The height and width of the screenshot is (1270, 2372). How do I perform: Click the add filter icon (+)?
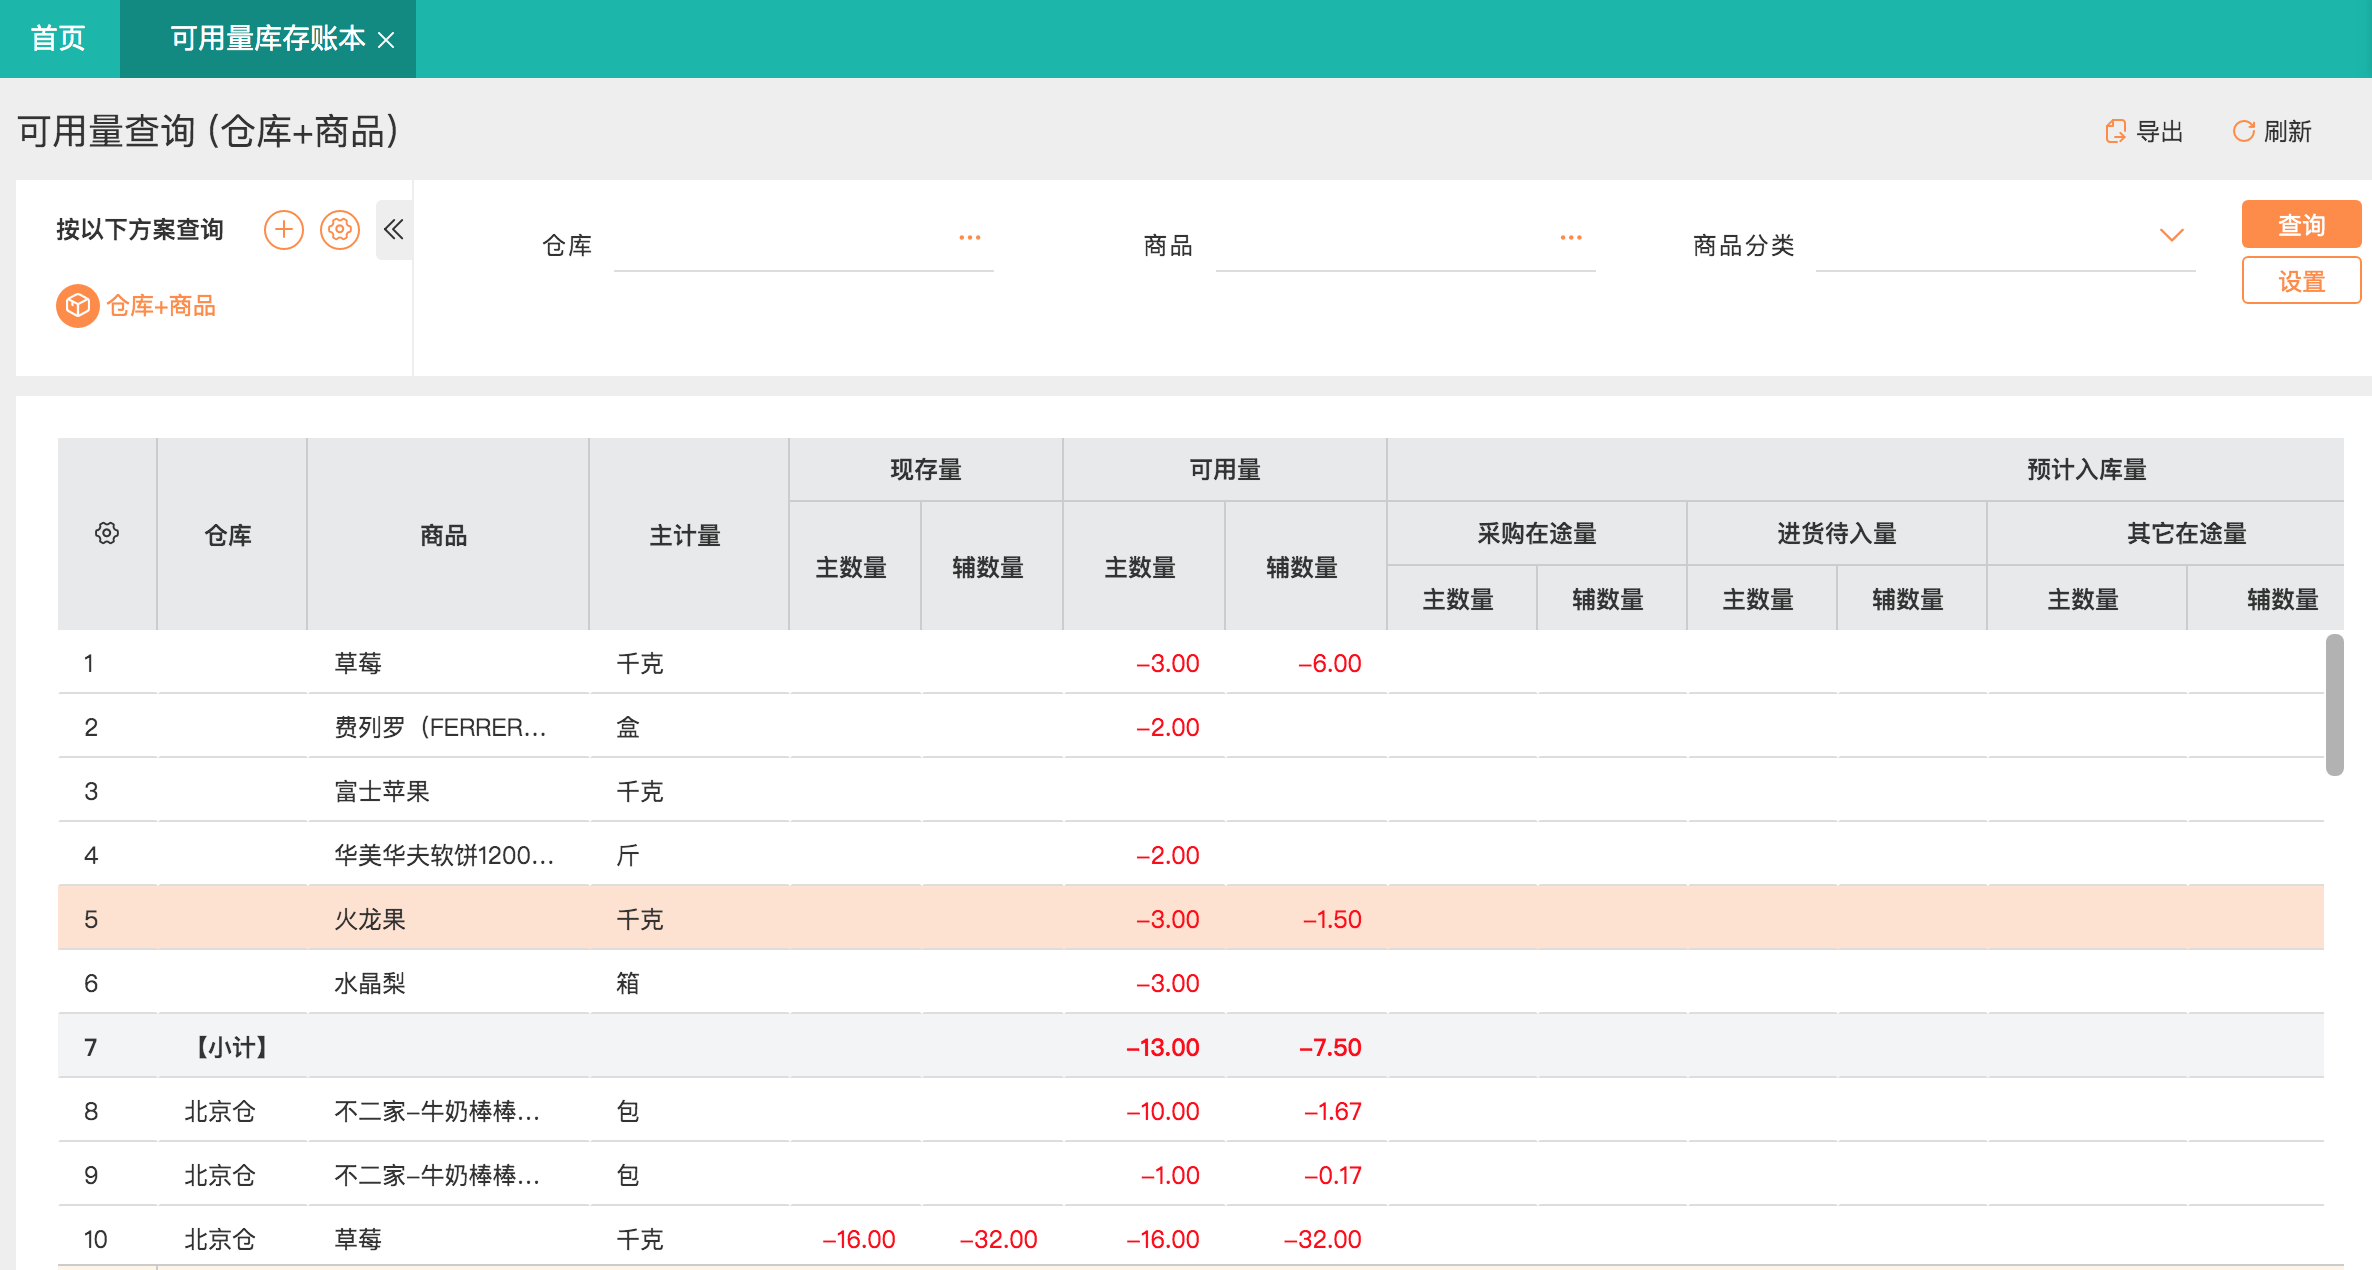point(284,230)
